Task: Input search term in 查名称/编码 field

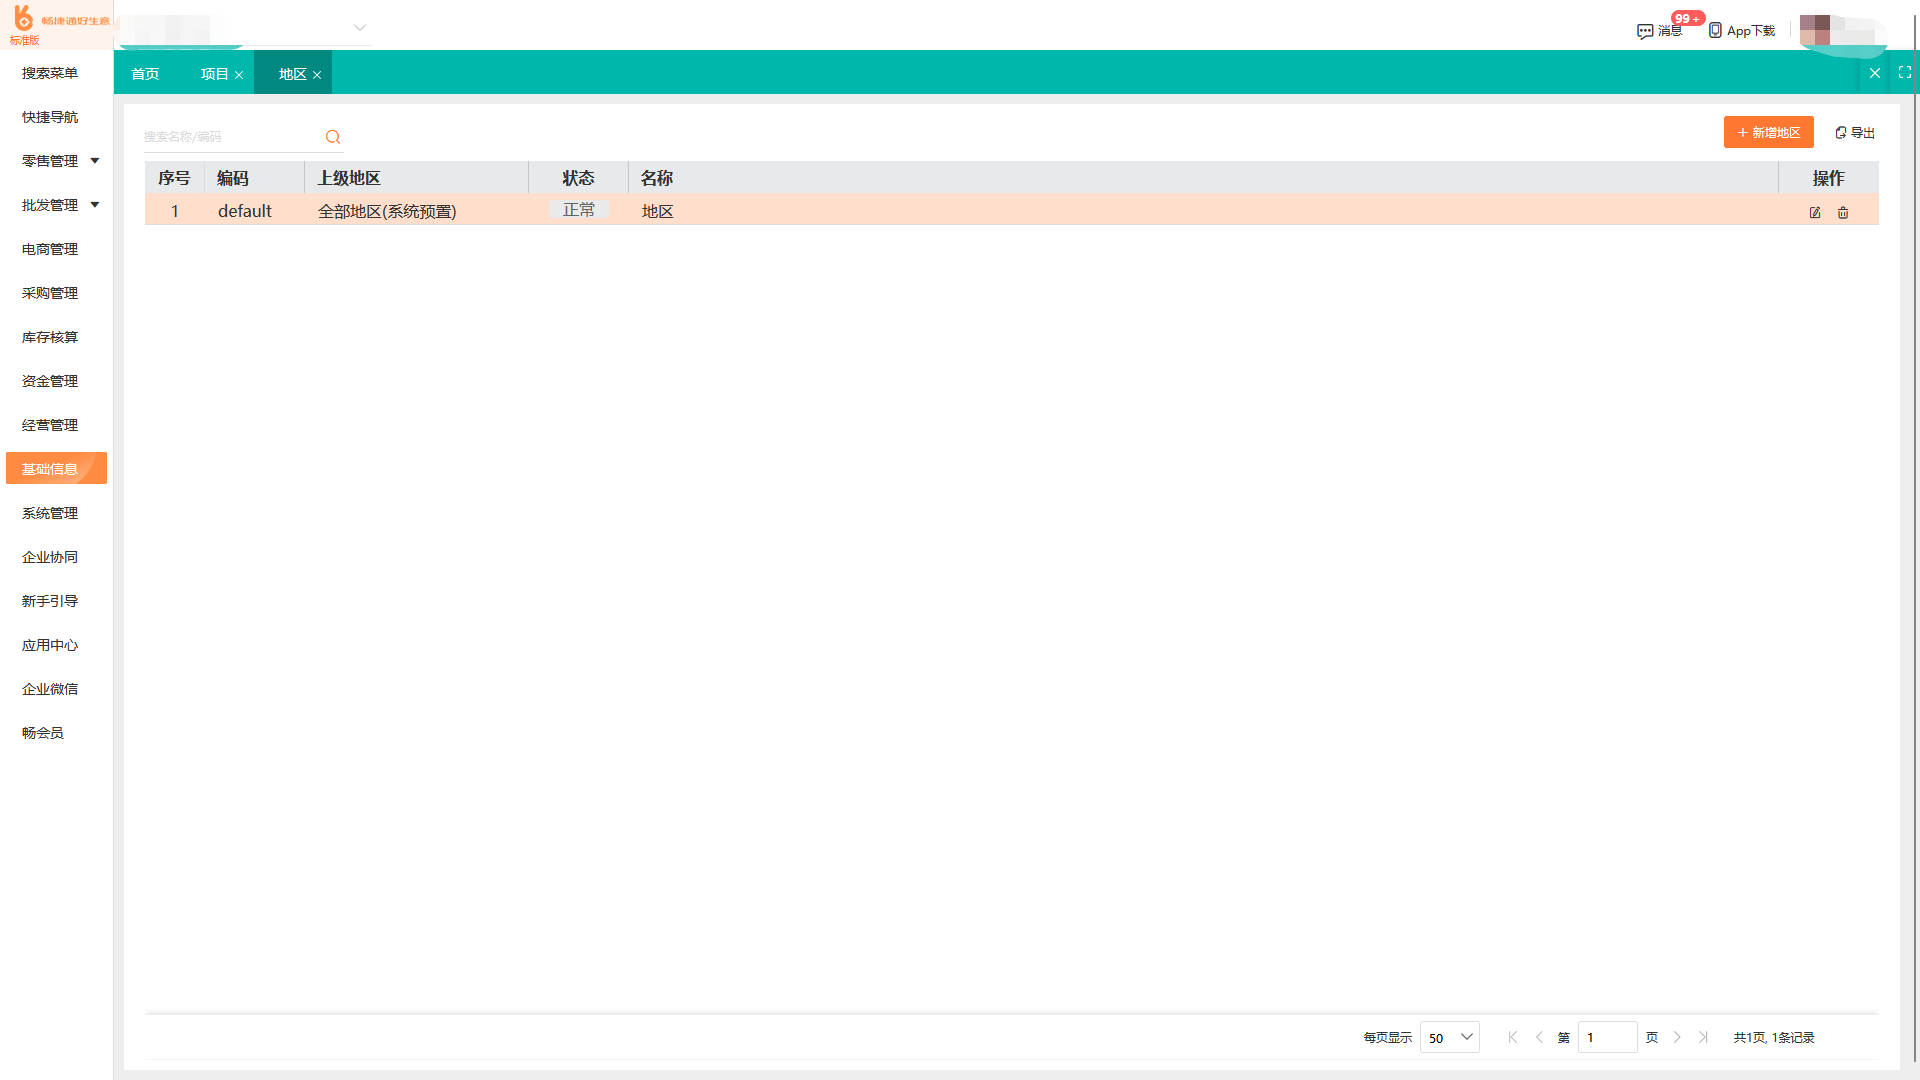Action: (231, 136)
